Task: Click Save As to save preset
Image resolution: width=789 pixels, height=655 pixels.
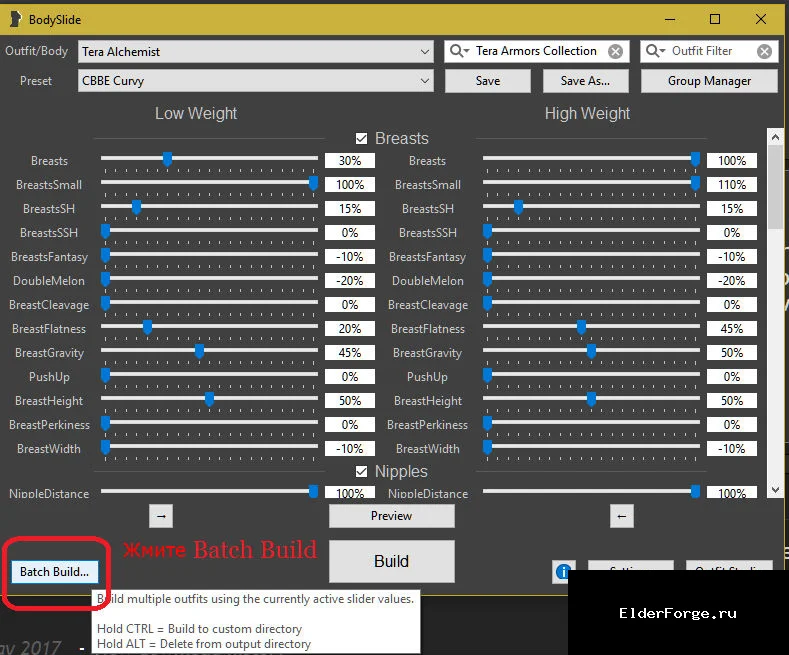Action: pyautogui.click(x=584, y=81)
